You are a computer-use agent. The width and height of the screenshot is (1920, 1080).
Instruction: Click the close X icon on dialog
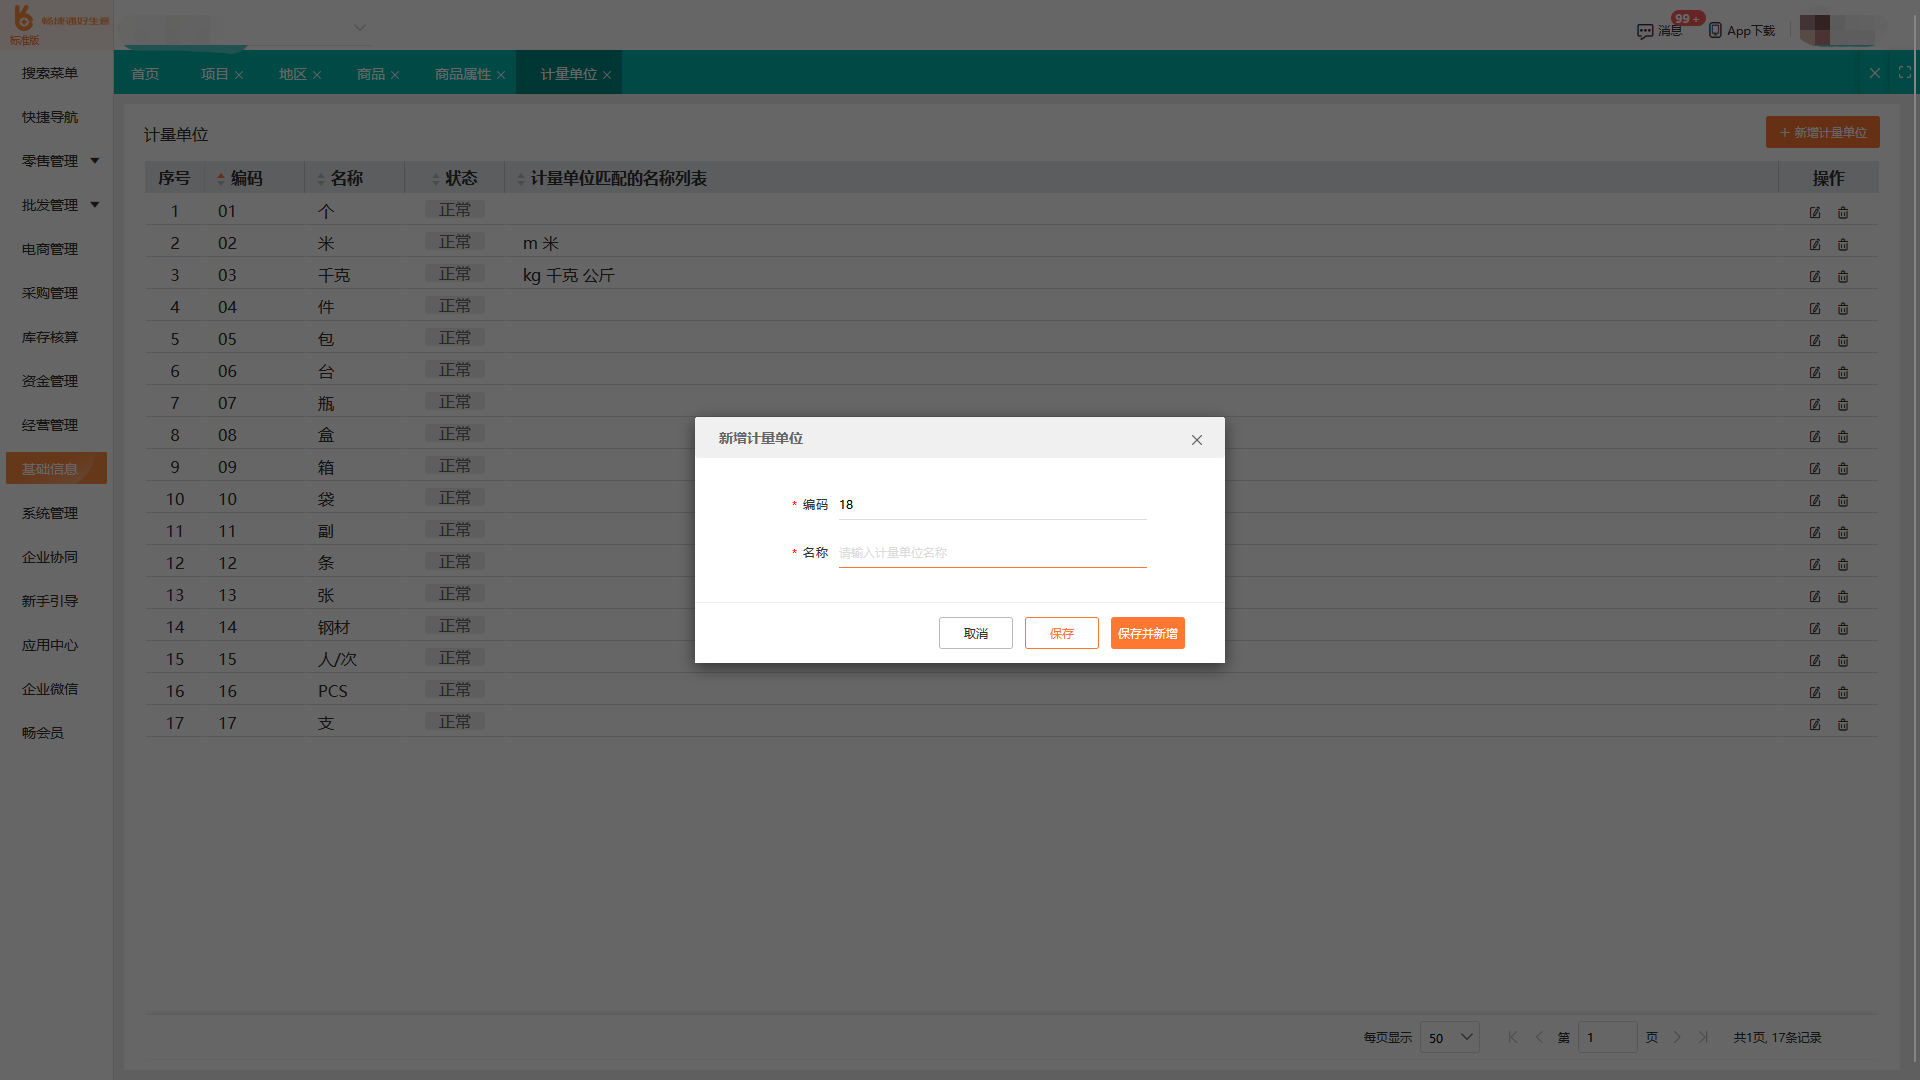pos(1197,439)
